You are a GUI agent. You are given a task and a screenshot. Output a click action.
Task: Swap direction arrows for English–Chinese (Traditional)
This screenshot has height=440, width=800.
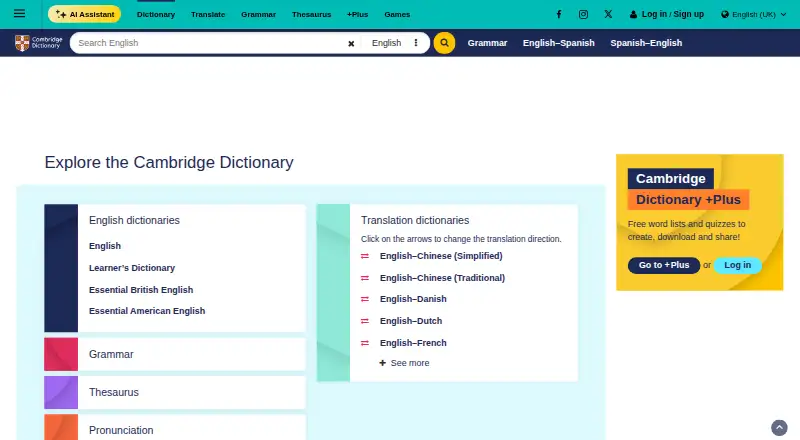click(365, 278)
